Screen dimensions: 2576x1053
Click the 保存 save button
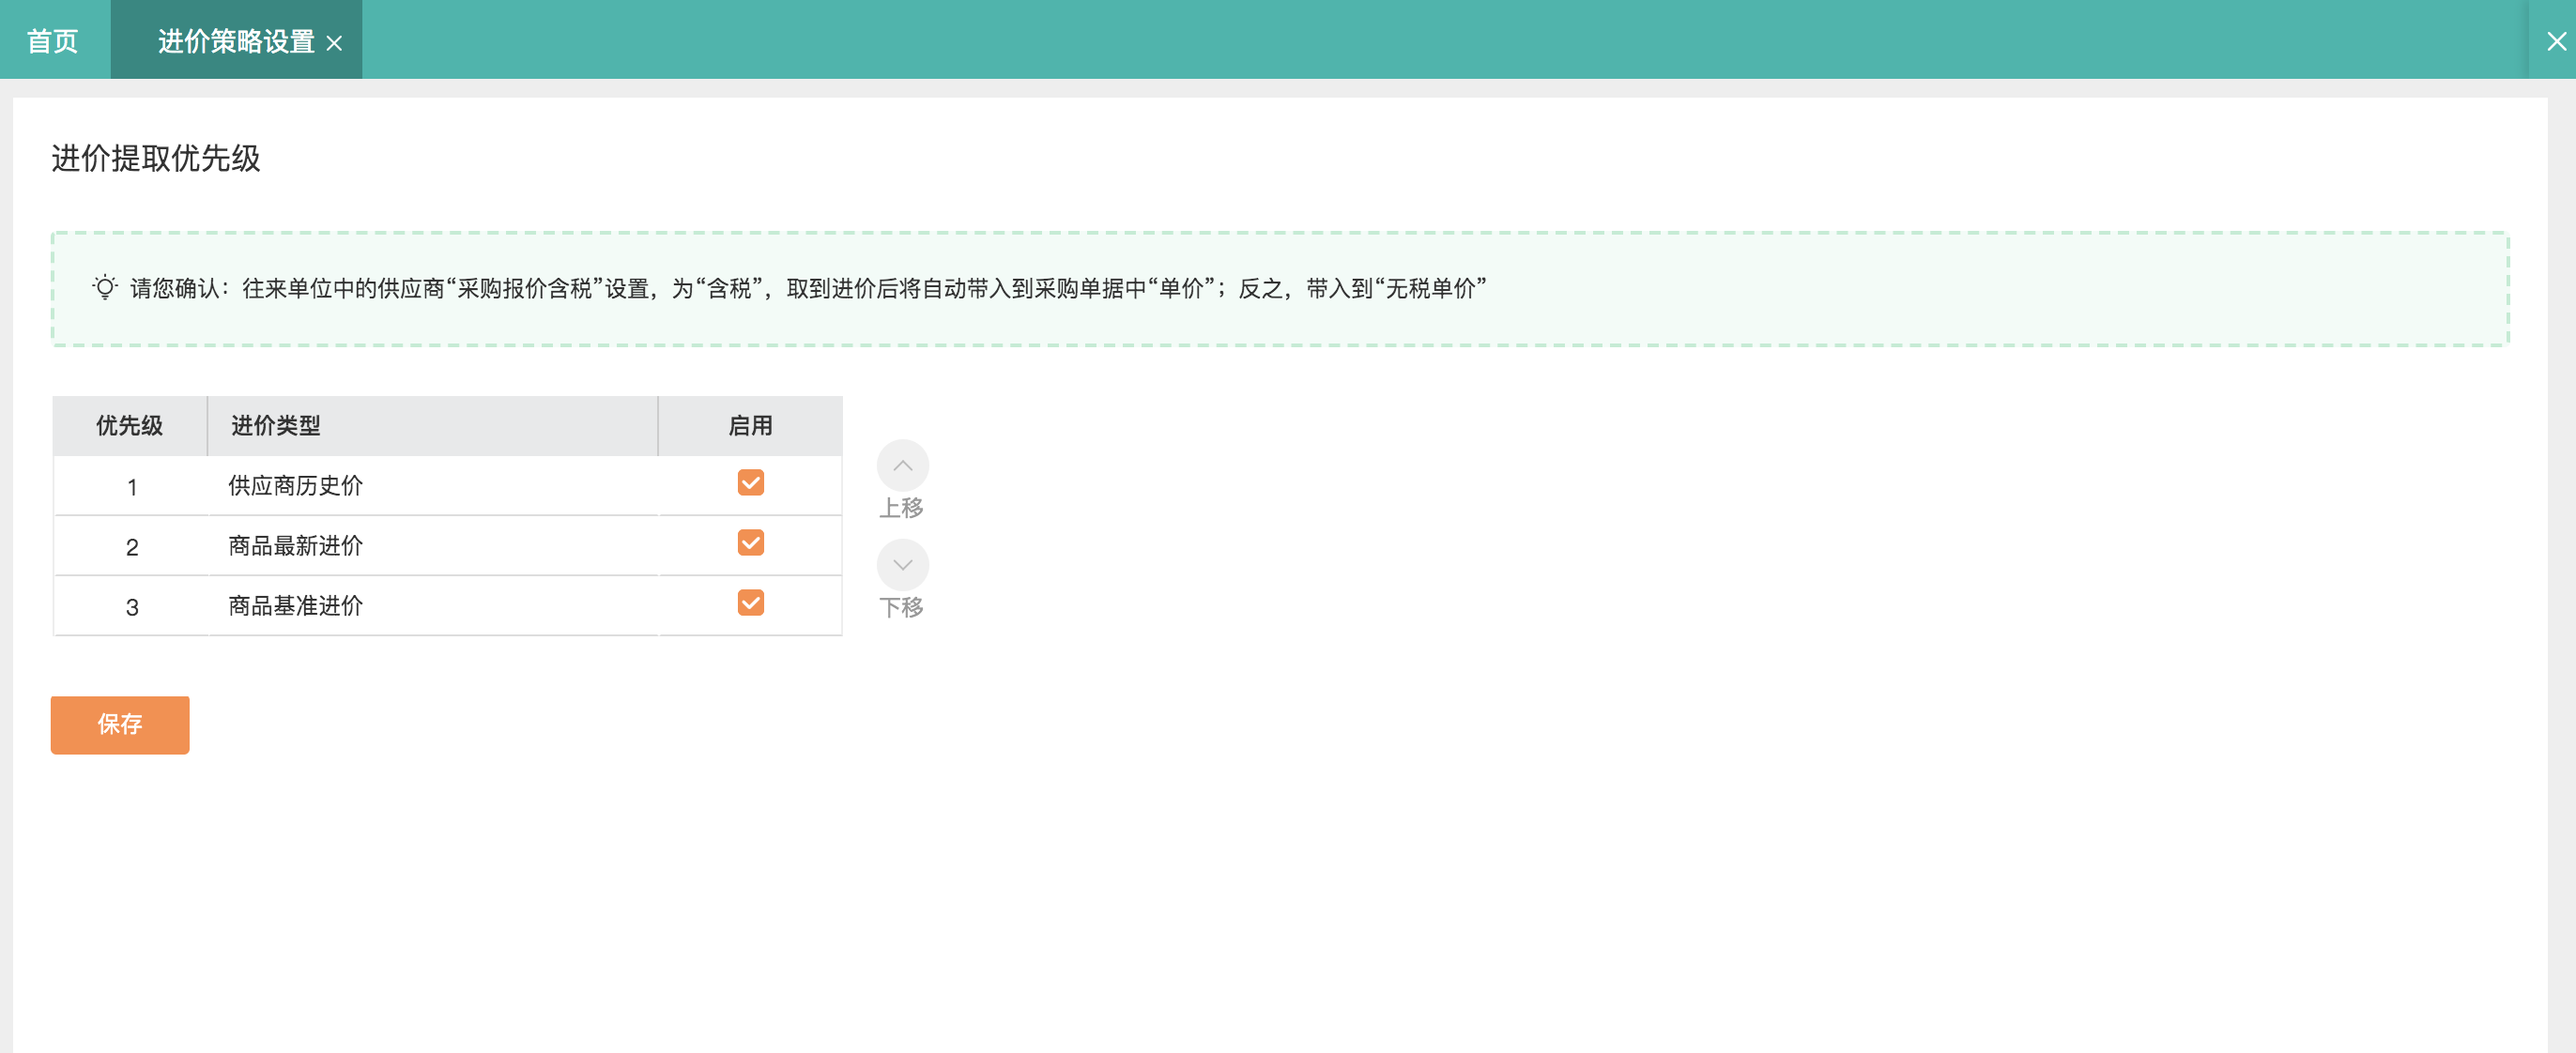(x=120, y=723)
